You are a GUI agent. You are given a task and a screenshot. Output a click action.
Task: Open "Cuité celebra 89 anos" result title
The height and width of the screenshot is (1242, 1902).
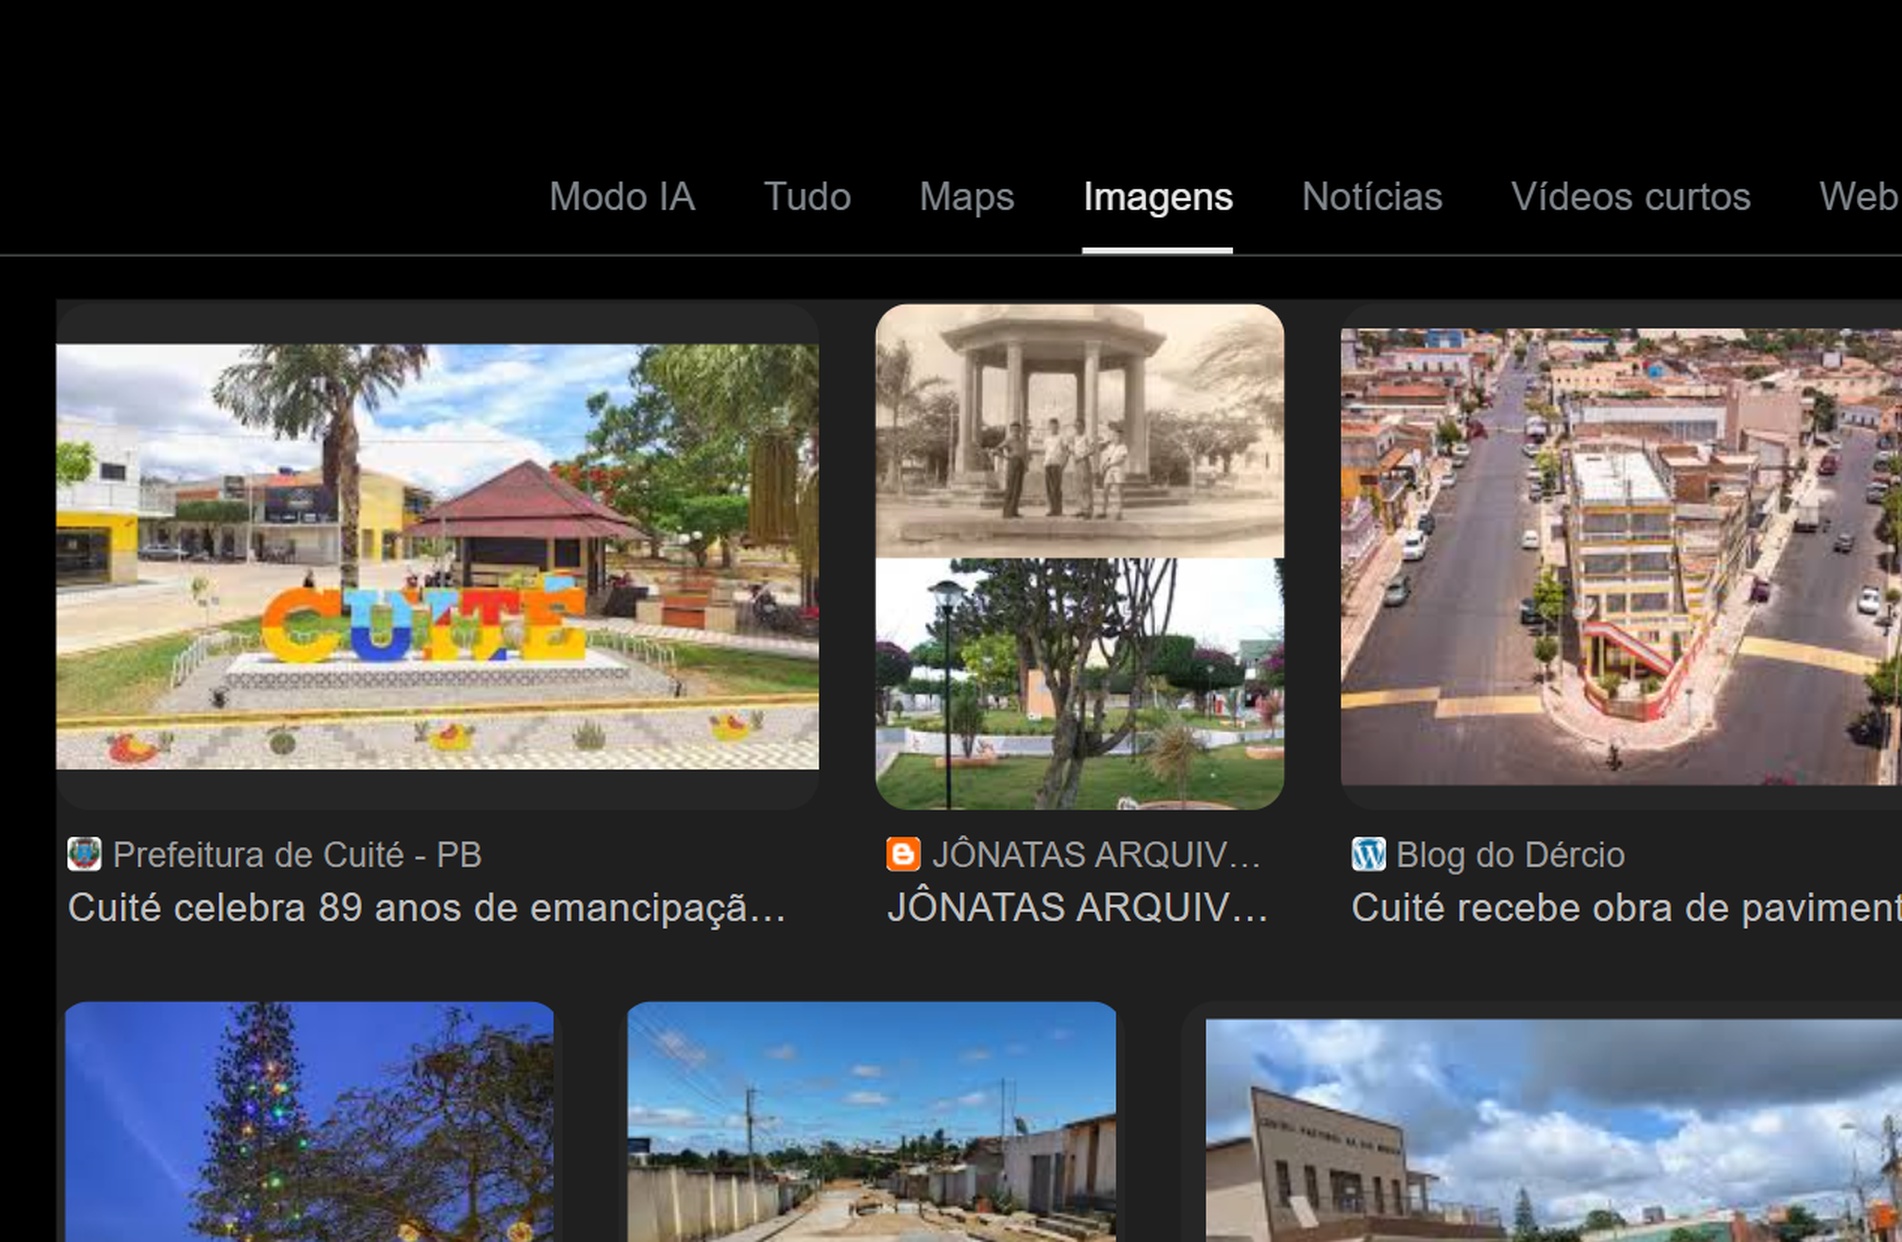coord(426,908)
